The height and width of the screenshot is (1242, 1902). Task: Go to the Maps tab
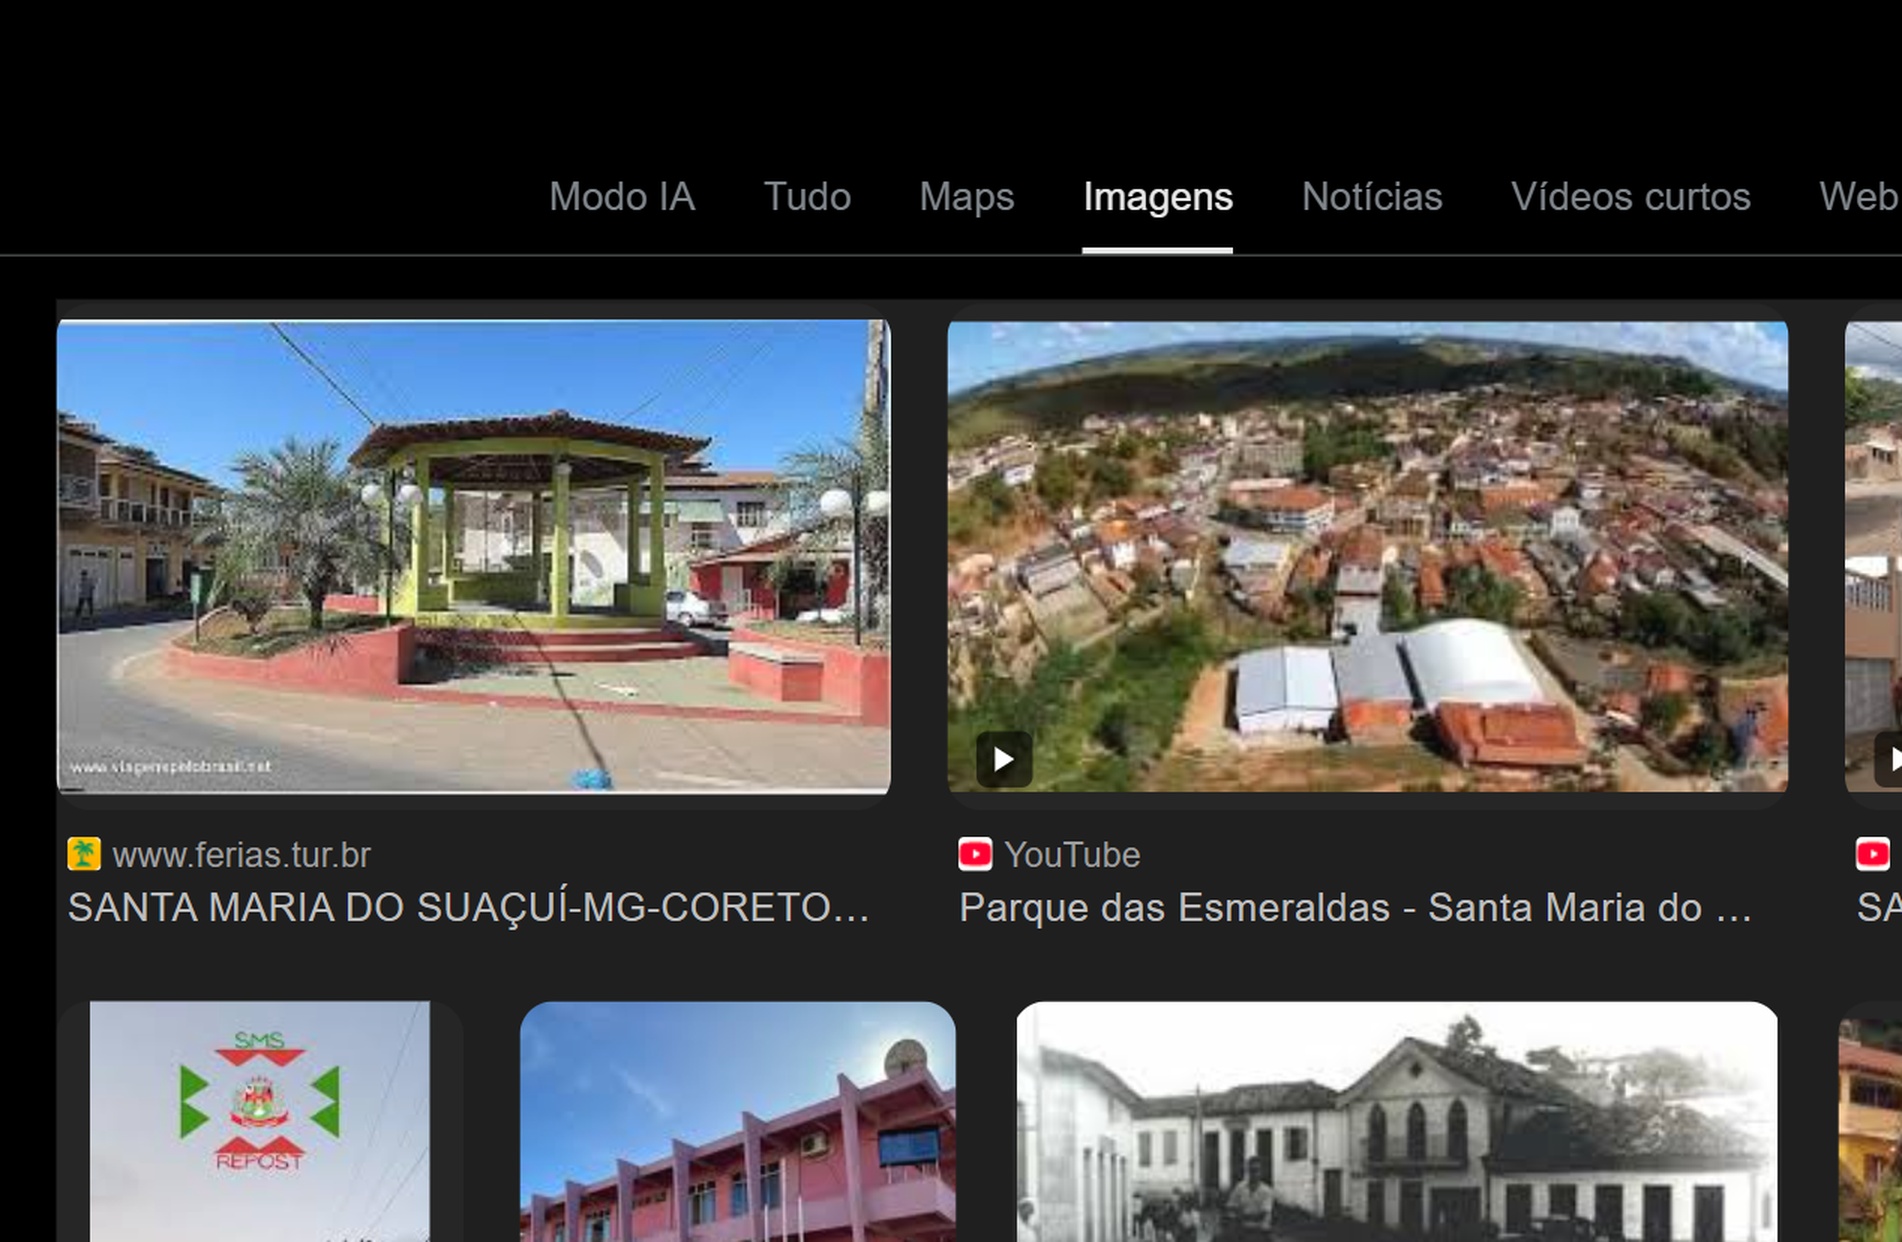966,197
